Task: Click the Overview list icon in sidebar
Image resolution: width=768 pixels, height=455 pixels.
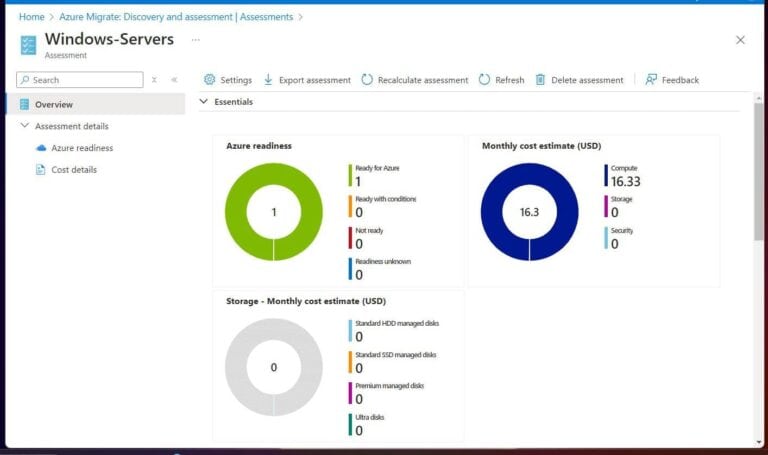Action: click(24, 104)
